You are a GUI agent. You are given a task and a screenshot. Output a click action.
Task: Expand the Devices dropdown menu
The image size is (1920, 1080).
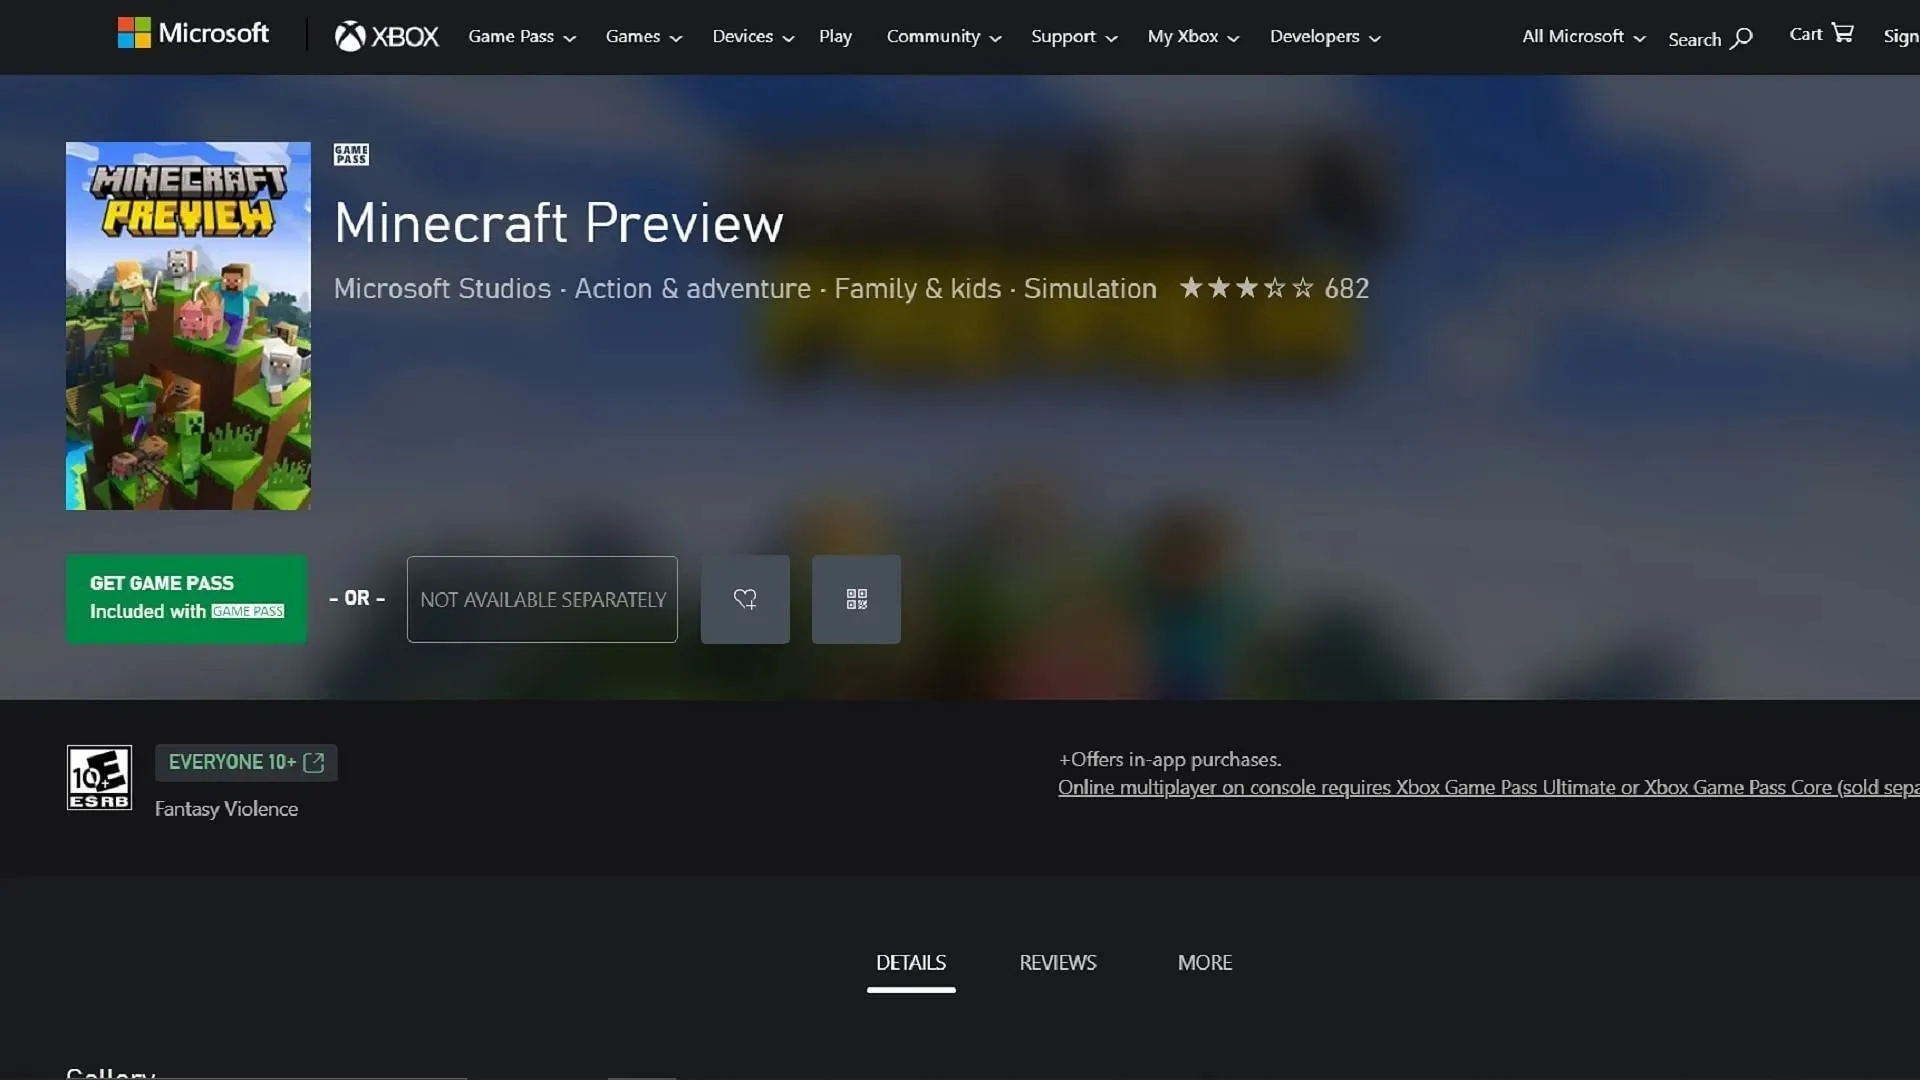click(x=753, y=36)
